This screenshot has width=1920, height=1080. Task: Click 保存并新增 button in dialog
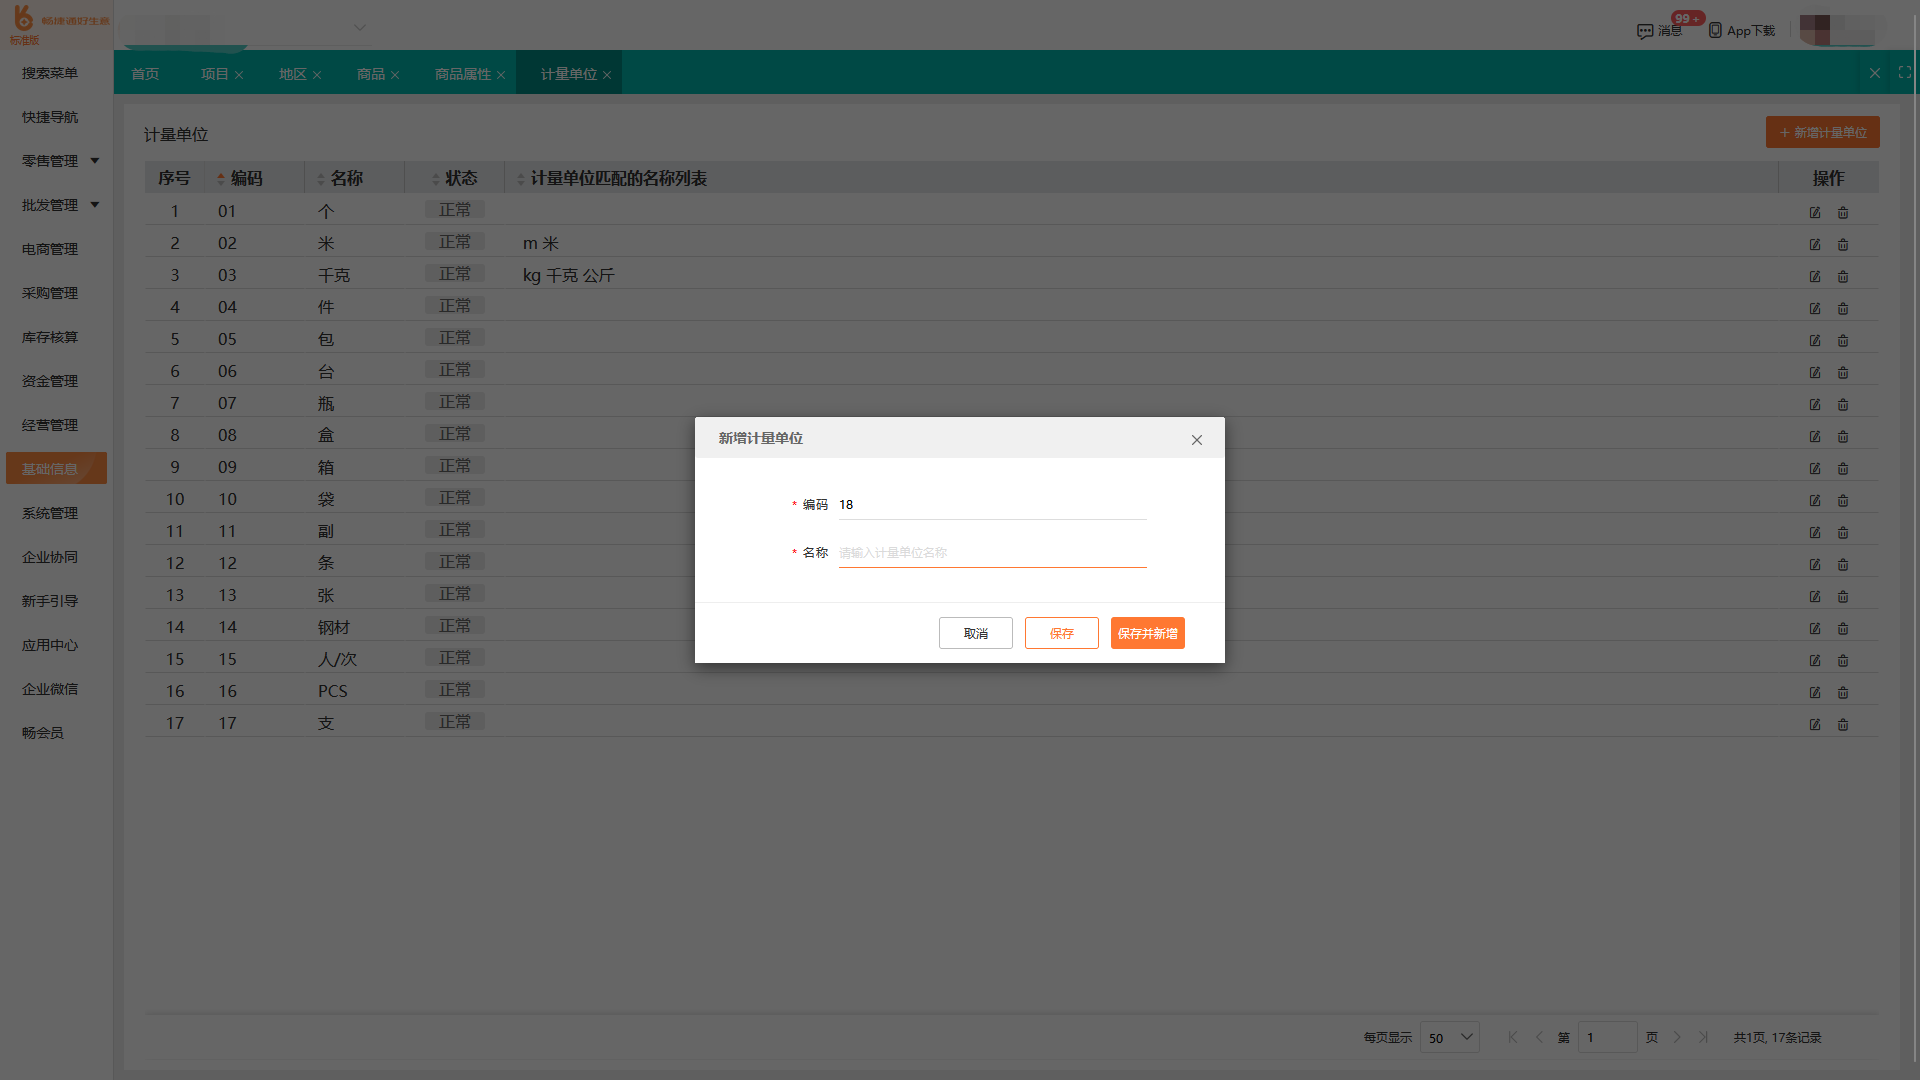tap(1147, 633)
